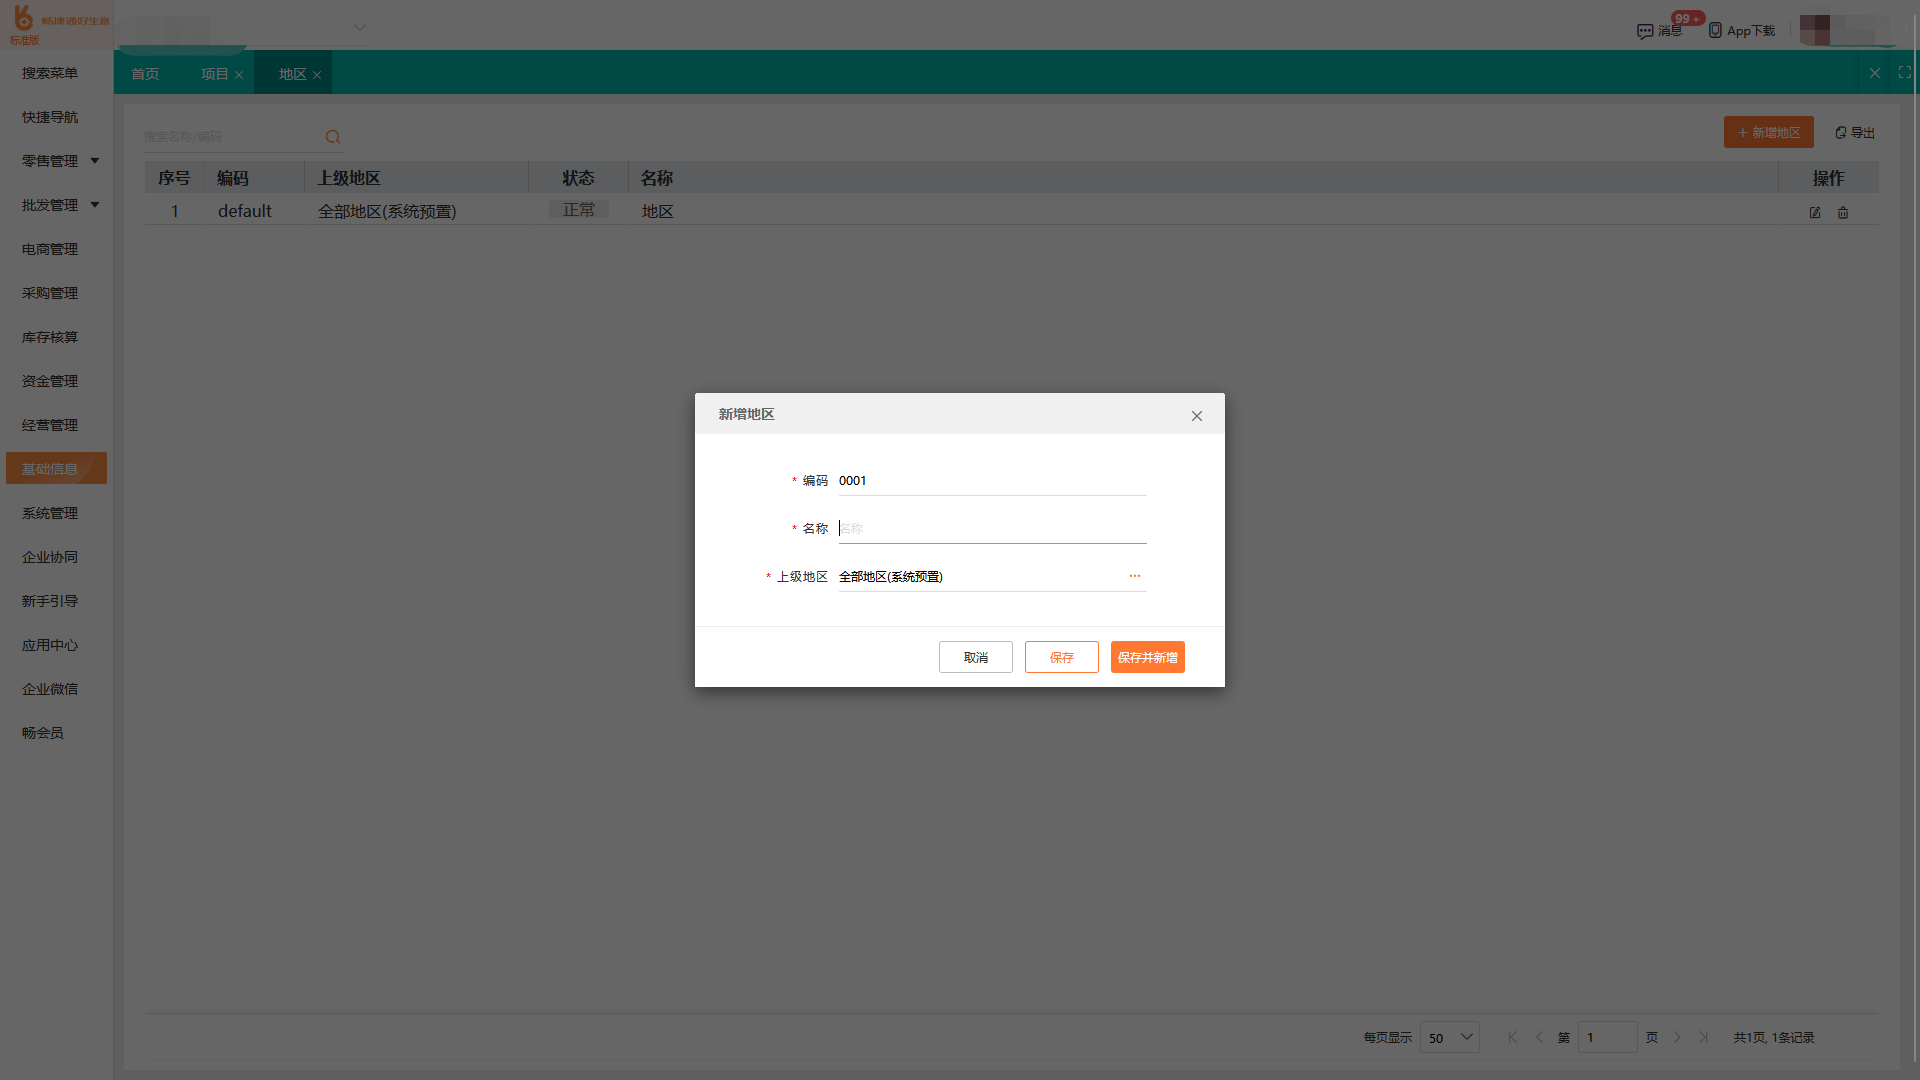Viewport: 1920px width, 1080px height.
Task: Click the search icon in toolbar
Action: 334,136
